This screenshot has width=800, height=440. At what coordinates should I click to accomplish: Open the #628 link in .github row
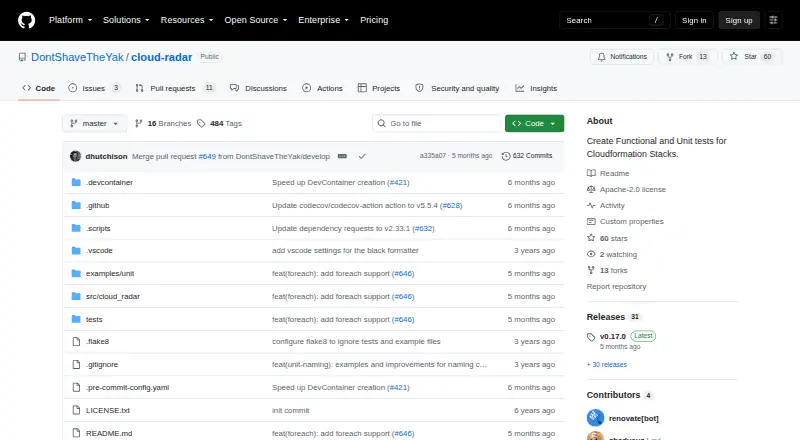click(452, 205)
